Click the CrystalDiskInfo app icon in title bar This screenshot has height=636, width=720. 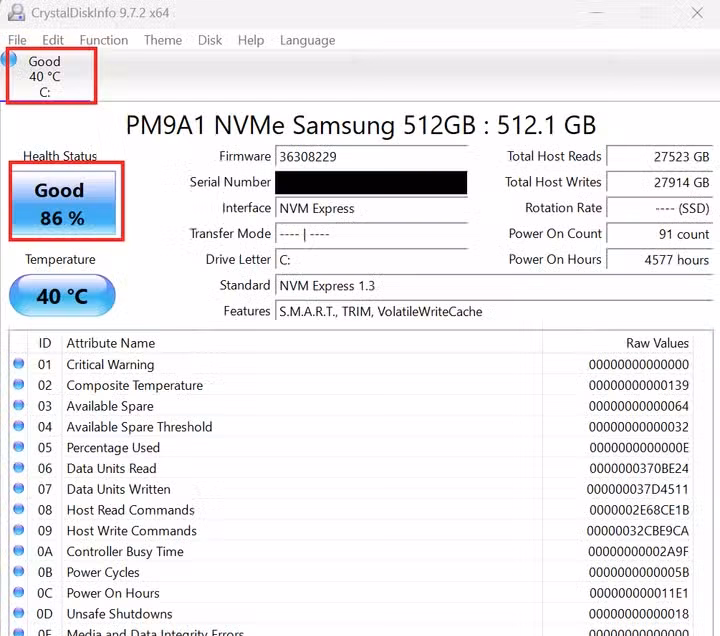(x=17, y=12)
